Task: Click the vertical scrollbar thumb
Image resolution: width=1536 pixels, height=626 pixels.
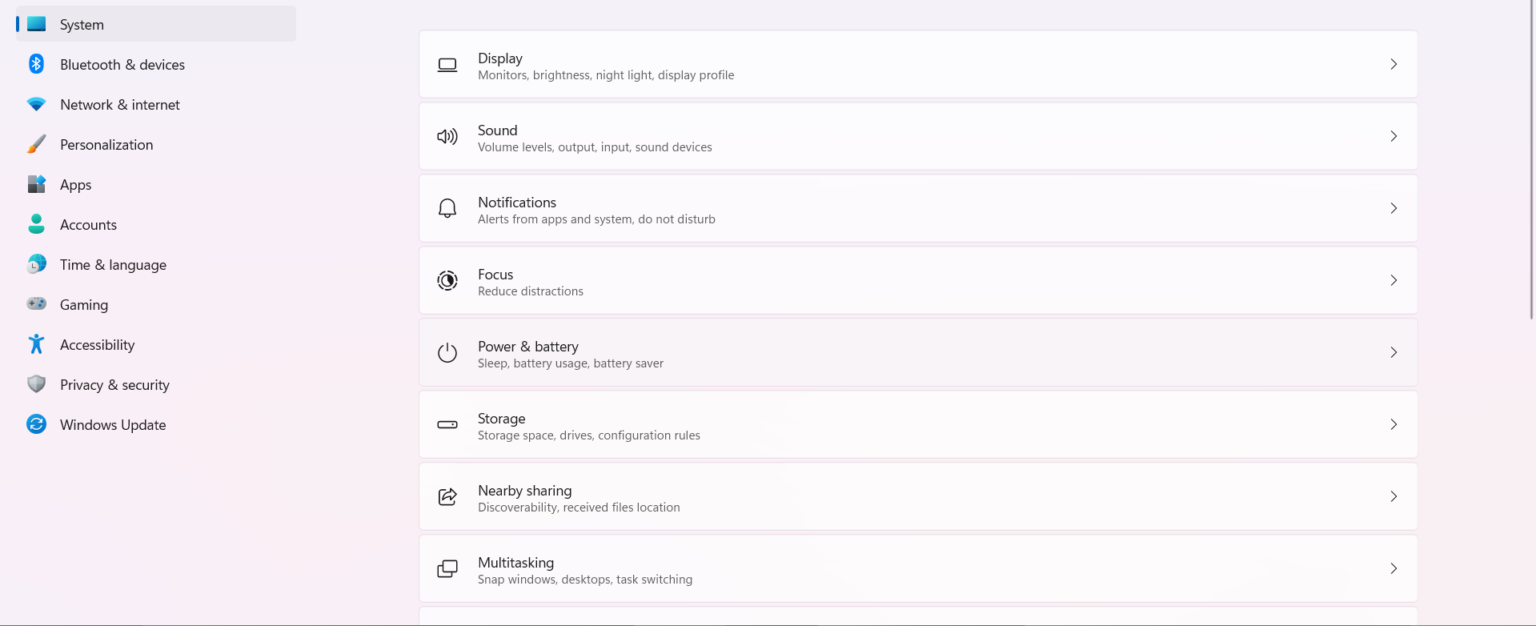Action: point(1531,160)
